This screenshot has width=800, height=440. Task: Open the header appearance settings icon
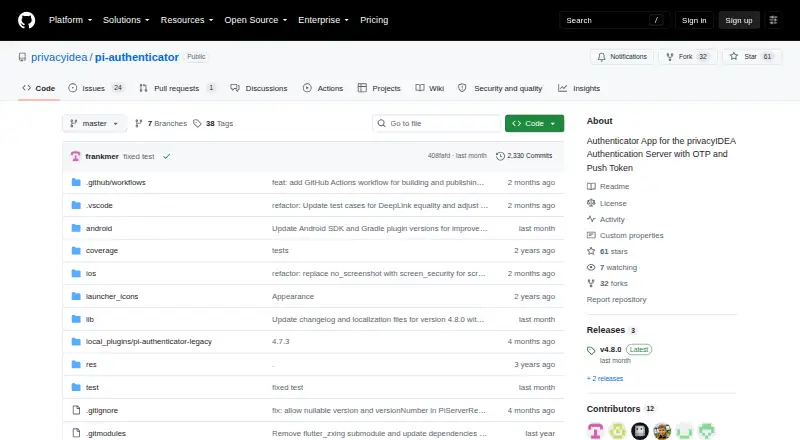[773, 20]
